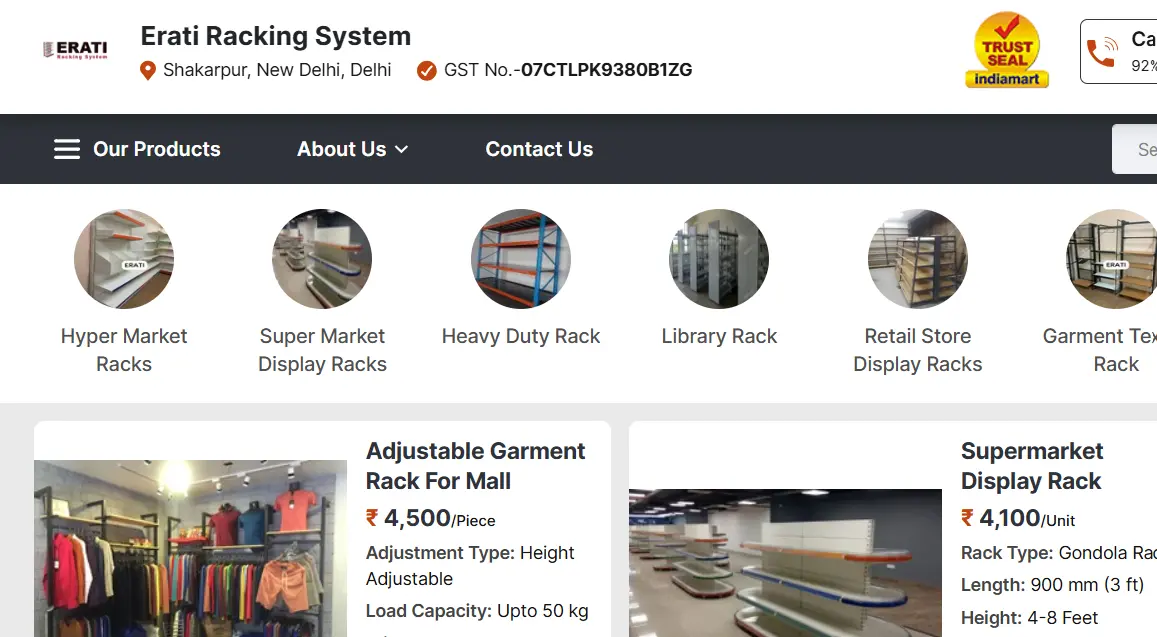Click the circular Heavy Duty Rack category icon
The width and height of the screenshot is (1157, 637).
click(x=521, y=258)
